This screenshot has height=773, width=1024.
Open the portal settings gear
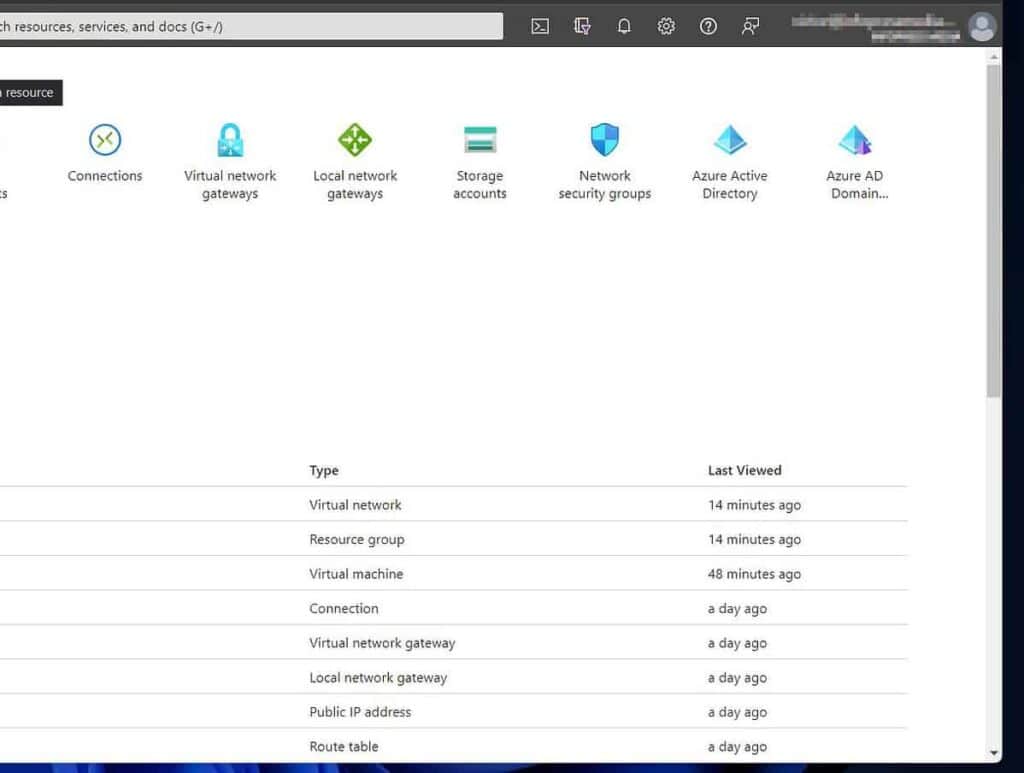tap(666, 26)
